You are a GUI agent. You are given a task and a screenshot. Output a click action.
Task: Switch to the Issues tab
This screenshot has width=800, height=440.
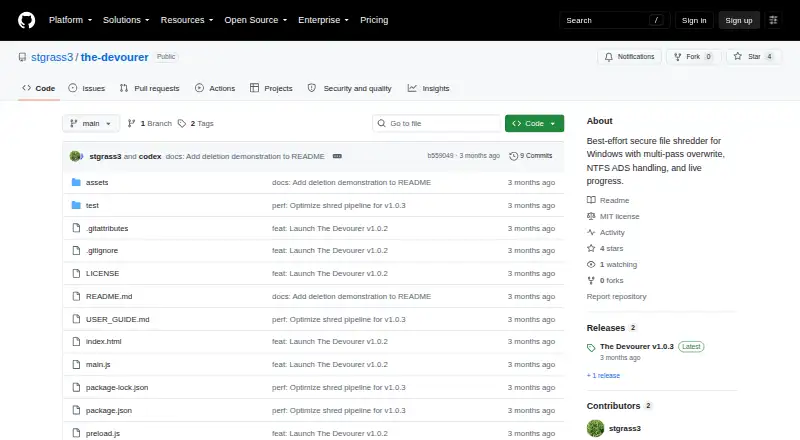coord(87,88)
